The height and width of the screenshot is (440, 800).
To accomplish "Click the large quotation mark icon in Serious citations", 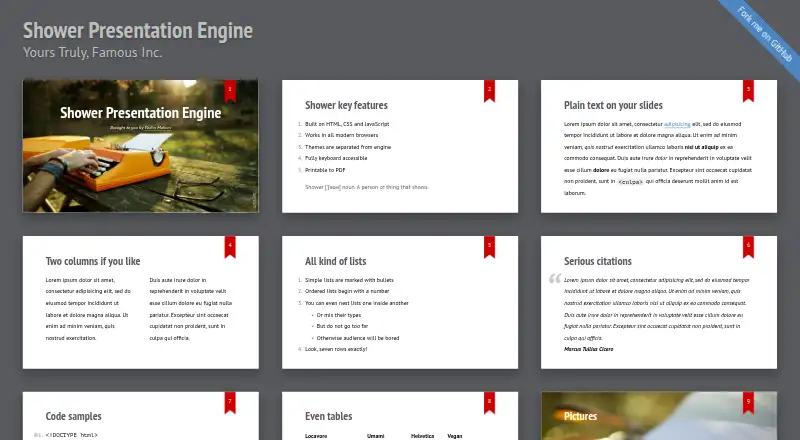I will coord(555,279).
